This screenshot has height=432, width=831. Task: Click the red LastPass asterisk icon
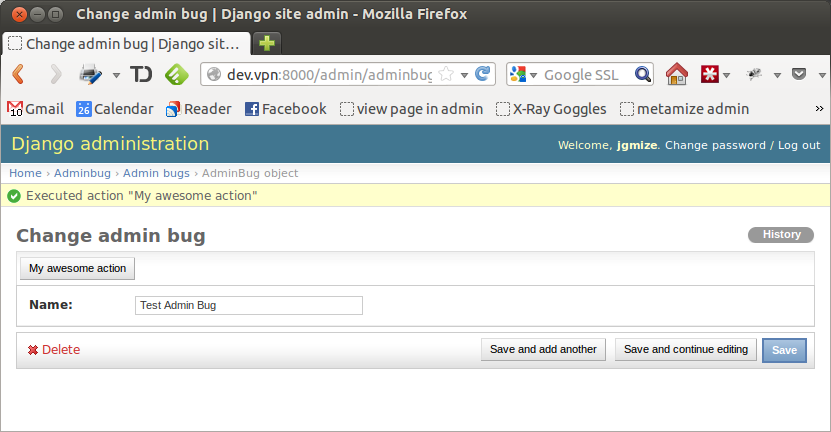tap(708, 74)
